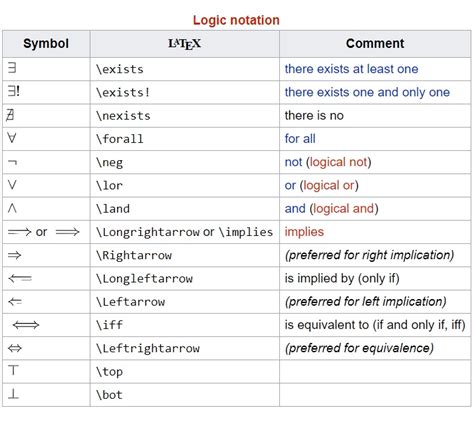The height and width of the screenshot is (430, 474).
Task: Click the LaTeX column header
Action: coord(184,44)
